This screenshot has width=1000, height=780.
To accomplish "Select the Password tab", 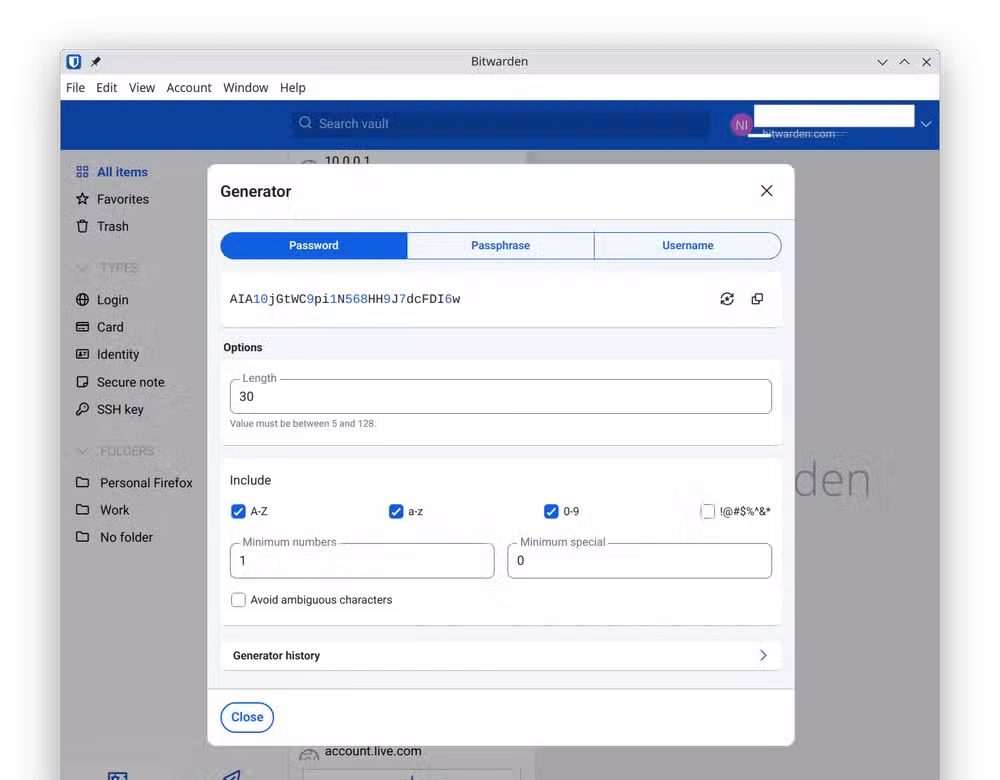I will click(x=314, y=246).
